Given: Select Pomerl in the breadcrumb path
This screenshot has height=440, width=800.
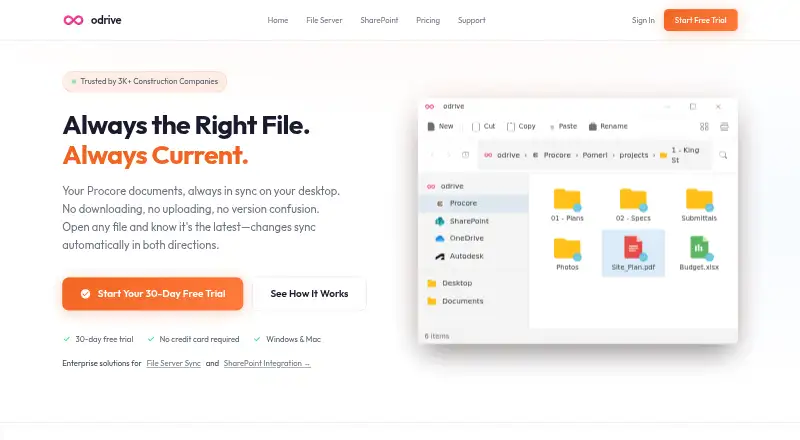Looking at the screenshot, I should (x=595, y=155).
